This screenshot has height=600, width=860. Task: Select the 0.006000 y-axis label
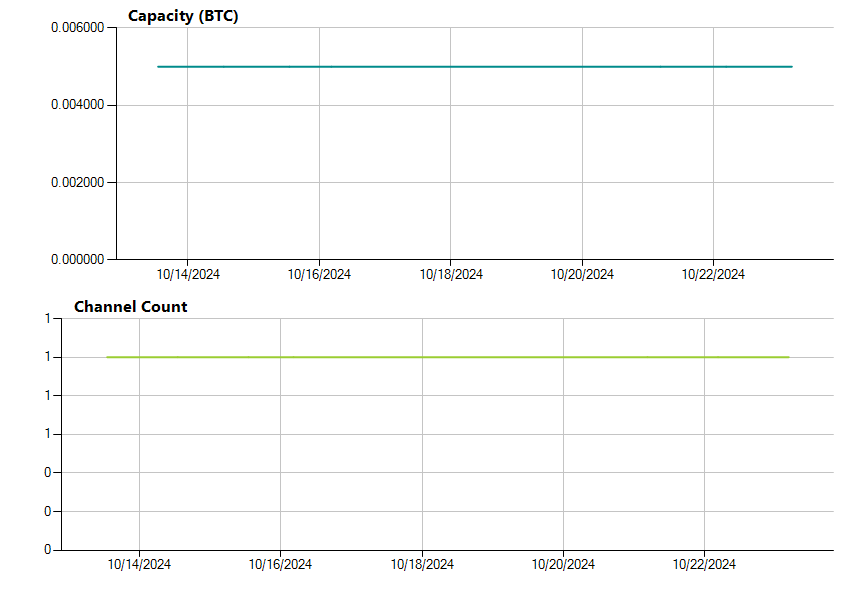pos(76,28)
